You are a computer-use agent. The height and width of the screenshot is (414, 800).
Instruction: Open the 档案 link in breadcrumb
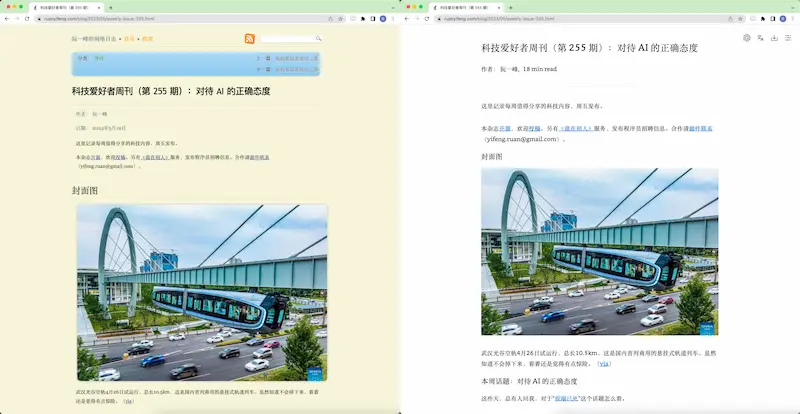tap(147, 39)
